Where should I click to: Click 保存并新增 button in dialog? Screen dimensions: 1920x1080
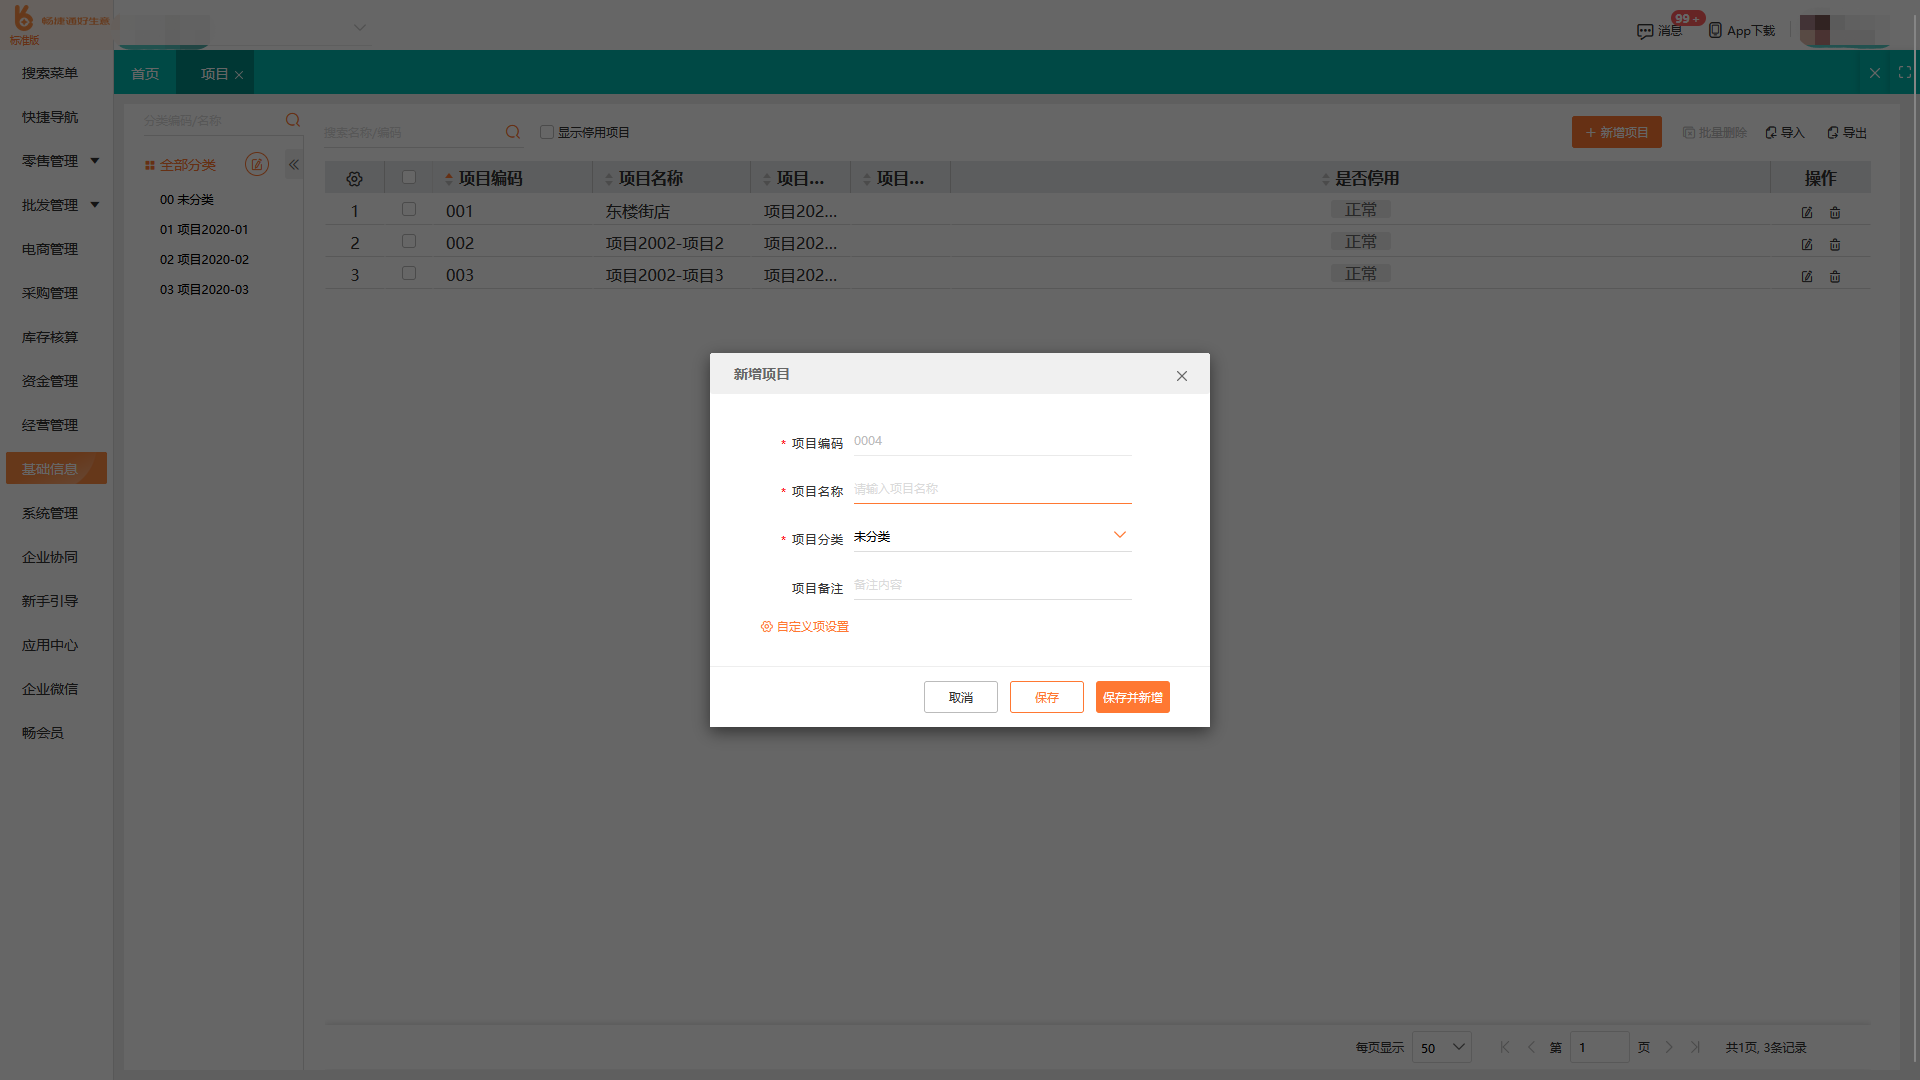tap(1131, 696)
